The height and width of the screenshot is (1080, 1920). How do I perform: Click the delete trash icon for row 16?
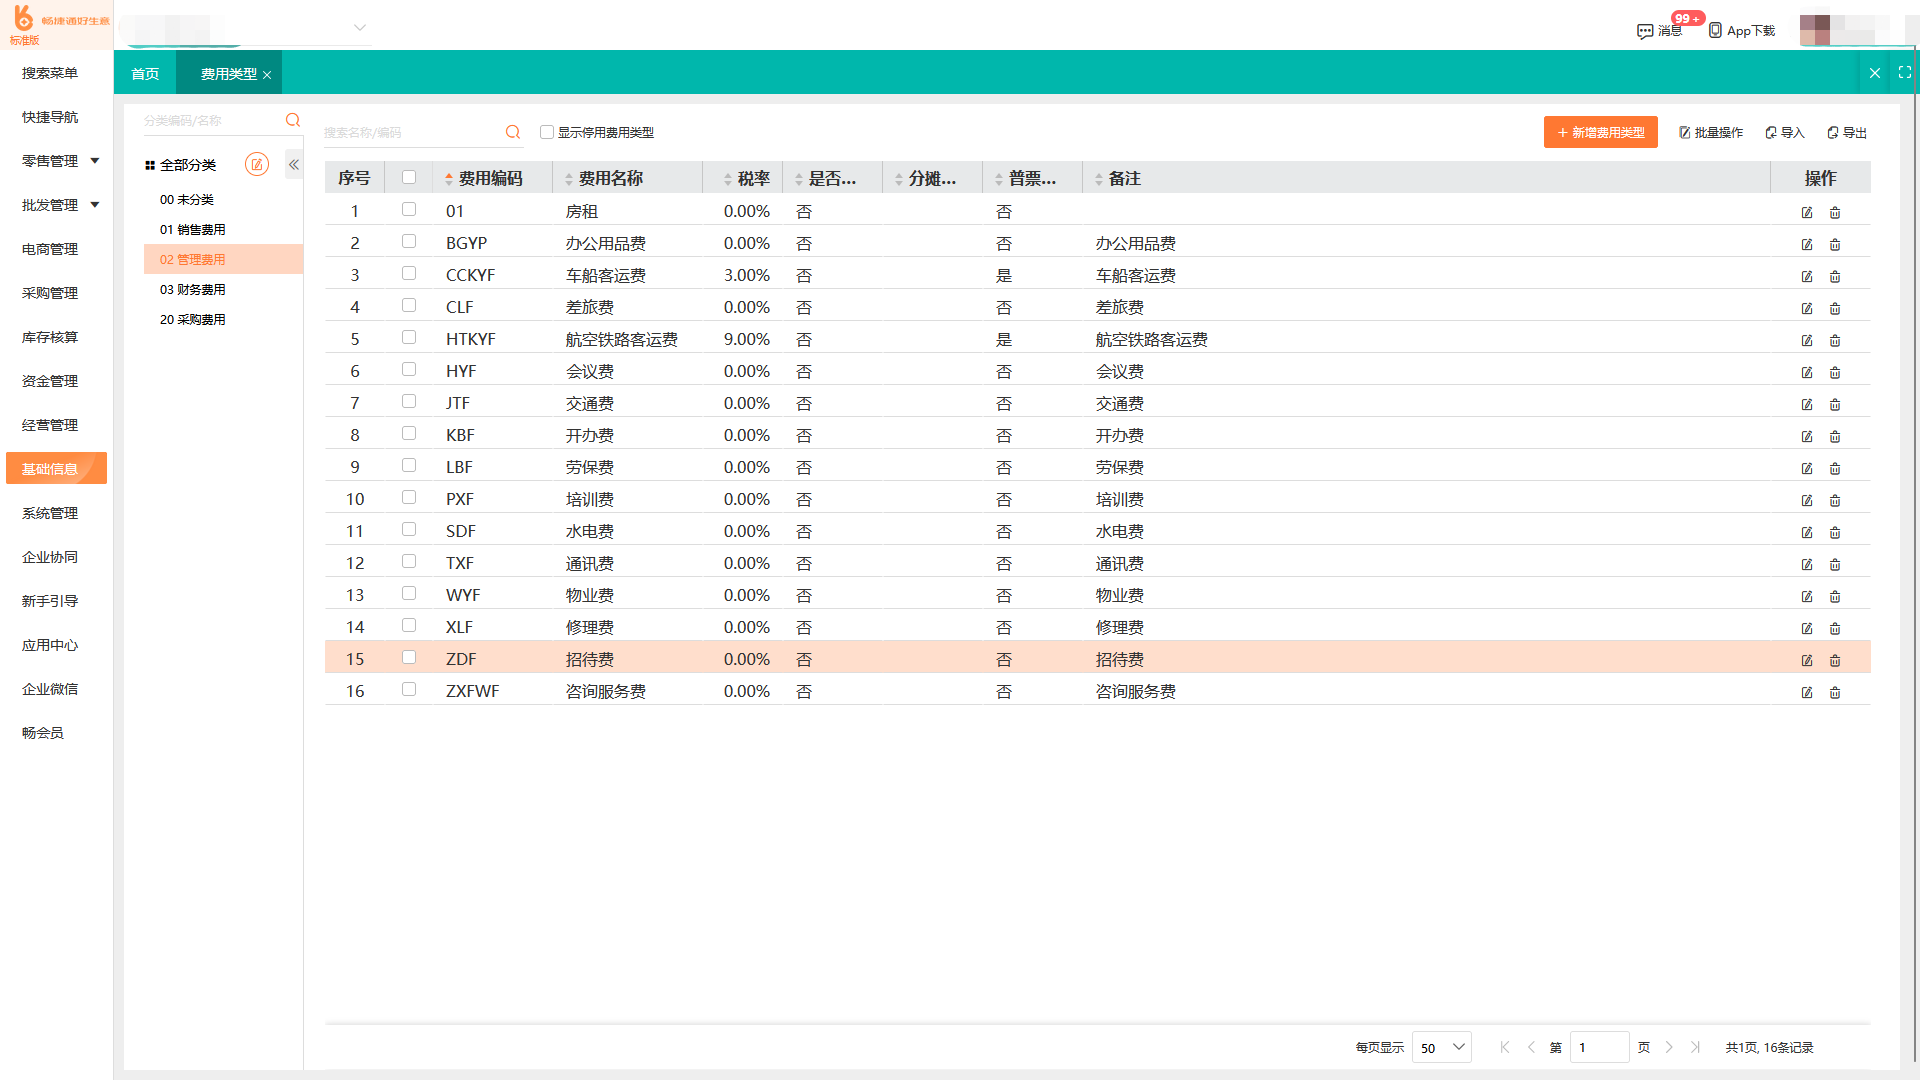[1836, 691]
